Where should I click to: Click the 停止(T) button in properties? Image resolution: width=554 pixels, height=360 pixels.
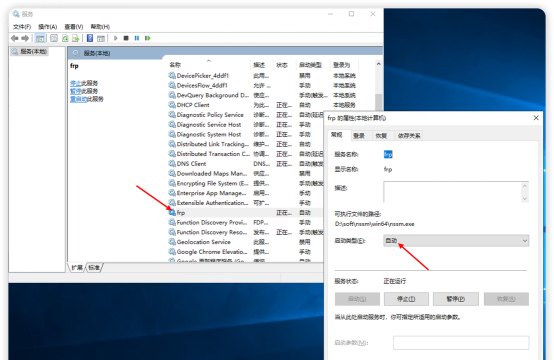click(x=406, y=299)
